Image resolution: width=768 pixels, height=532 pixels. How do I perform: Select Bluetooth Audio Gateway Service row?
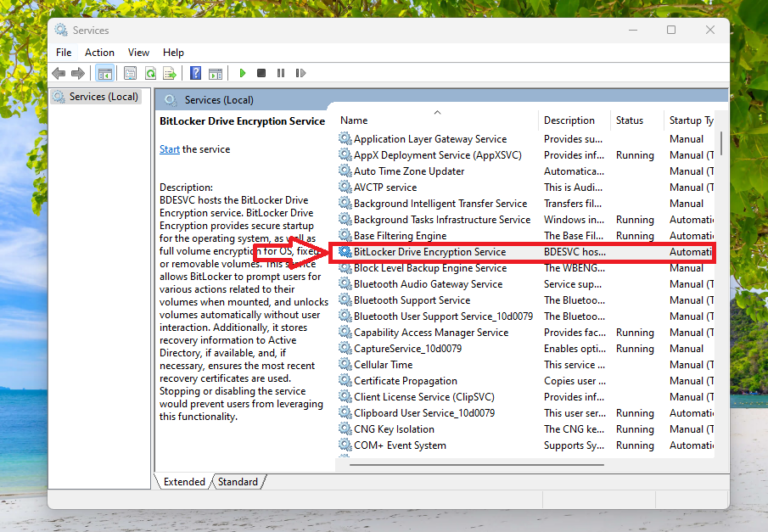coord(526,284)
